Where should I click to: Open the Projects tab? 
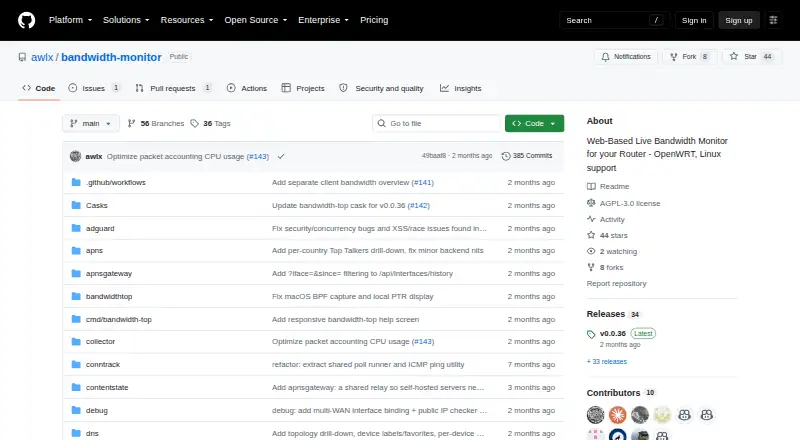click(303, 88)
